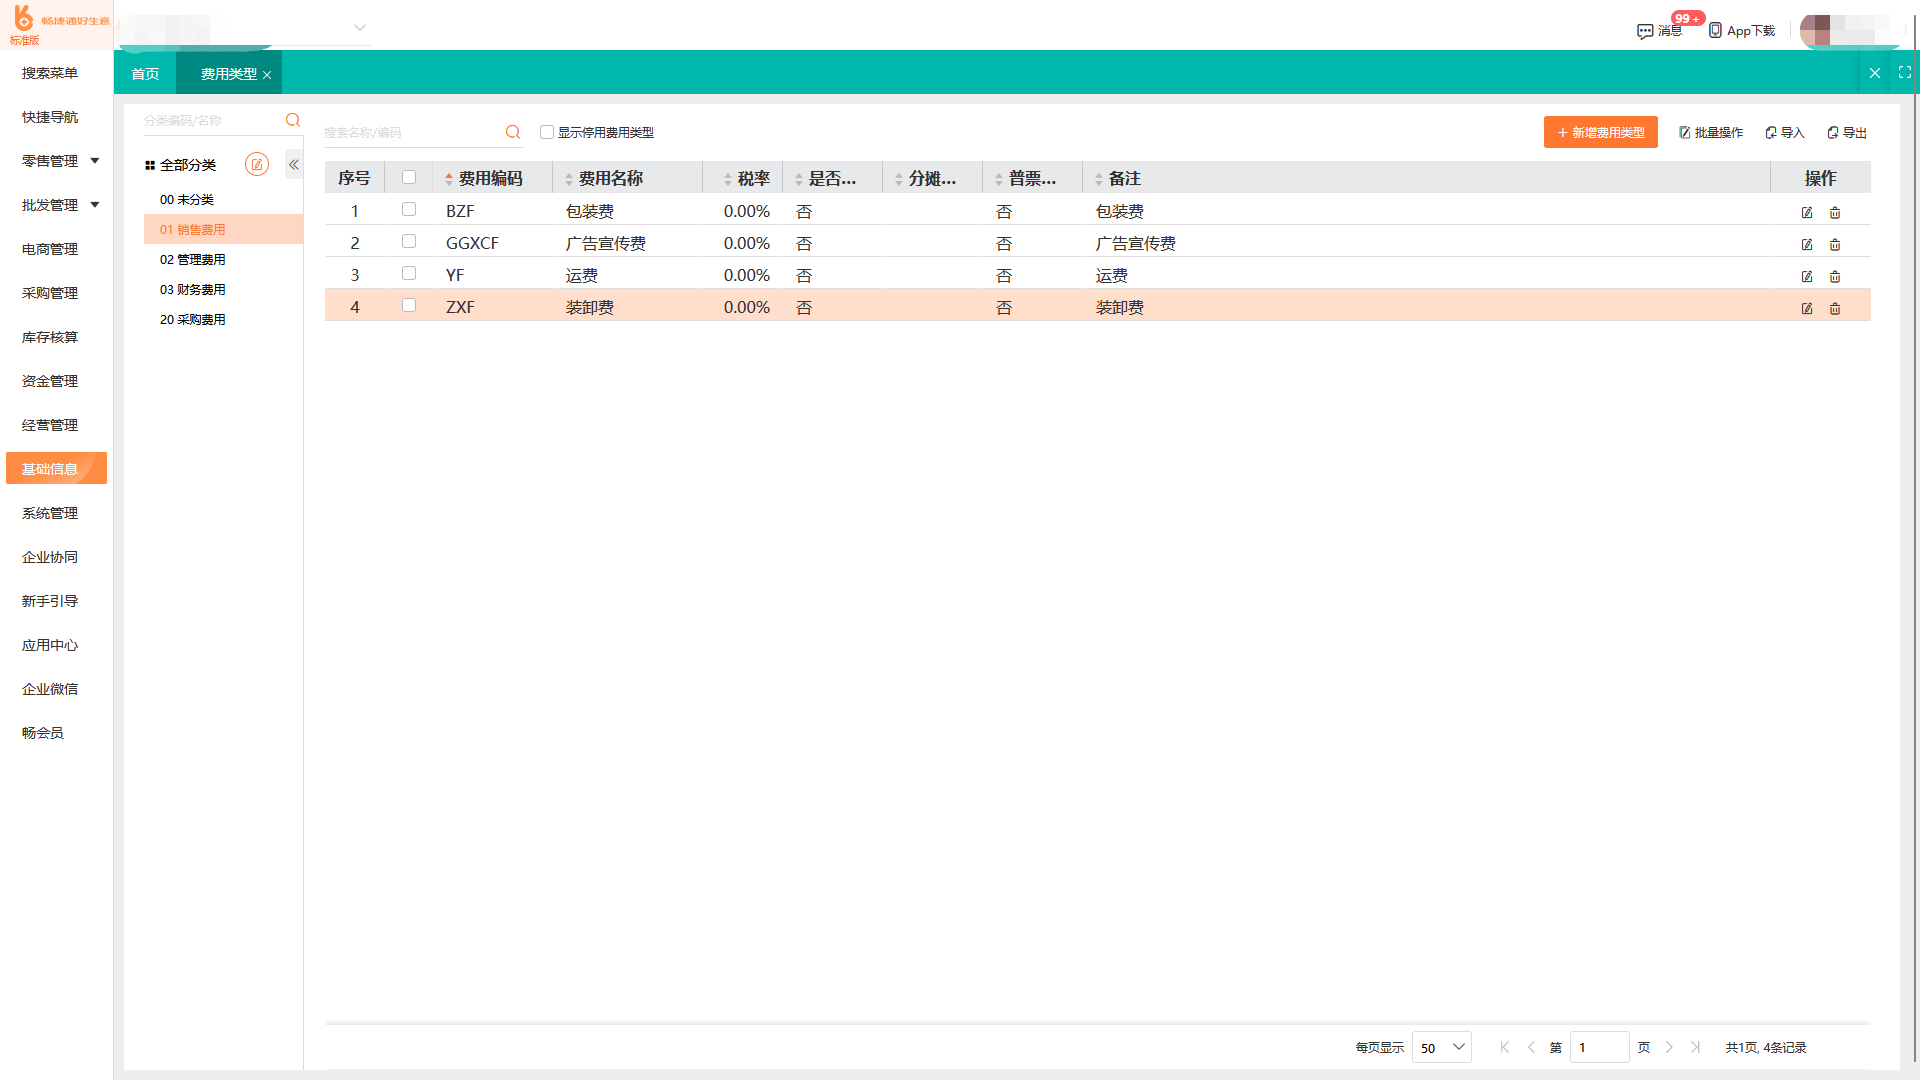
Task: Click the delete icon for ZXF row
Action: 1834,307
